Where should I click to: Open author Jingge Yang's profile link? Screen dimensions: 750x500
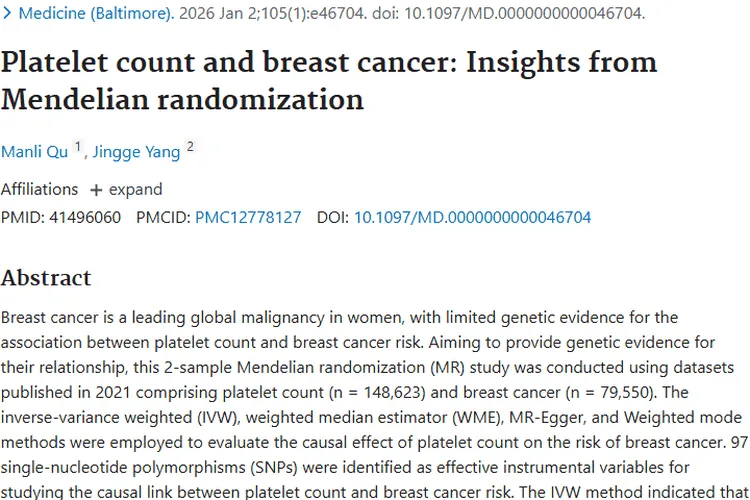tap(136, 152)
